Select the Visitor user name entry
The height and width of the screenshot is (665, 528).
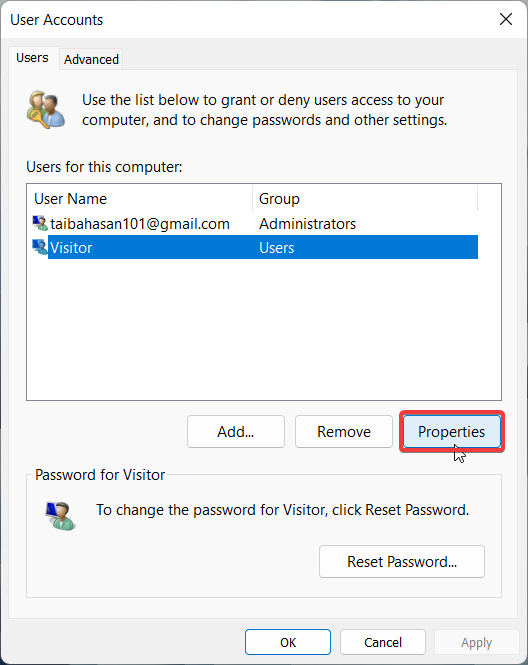(71, 247)
